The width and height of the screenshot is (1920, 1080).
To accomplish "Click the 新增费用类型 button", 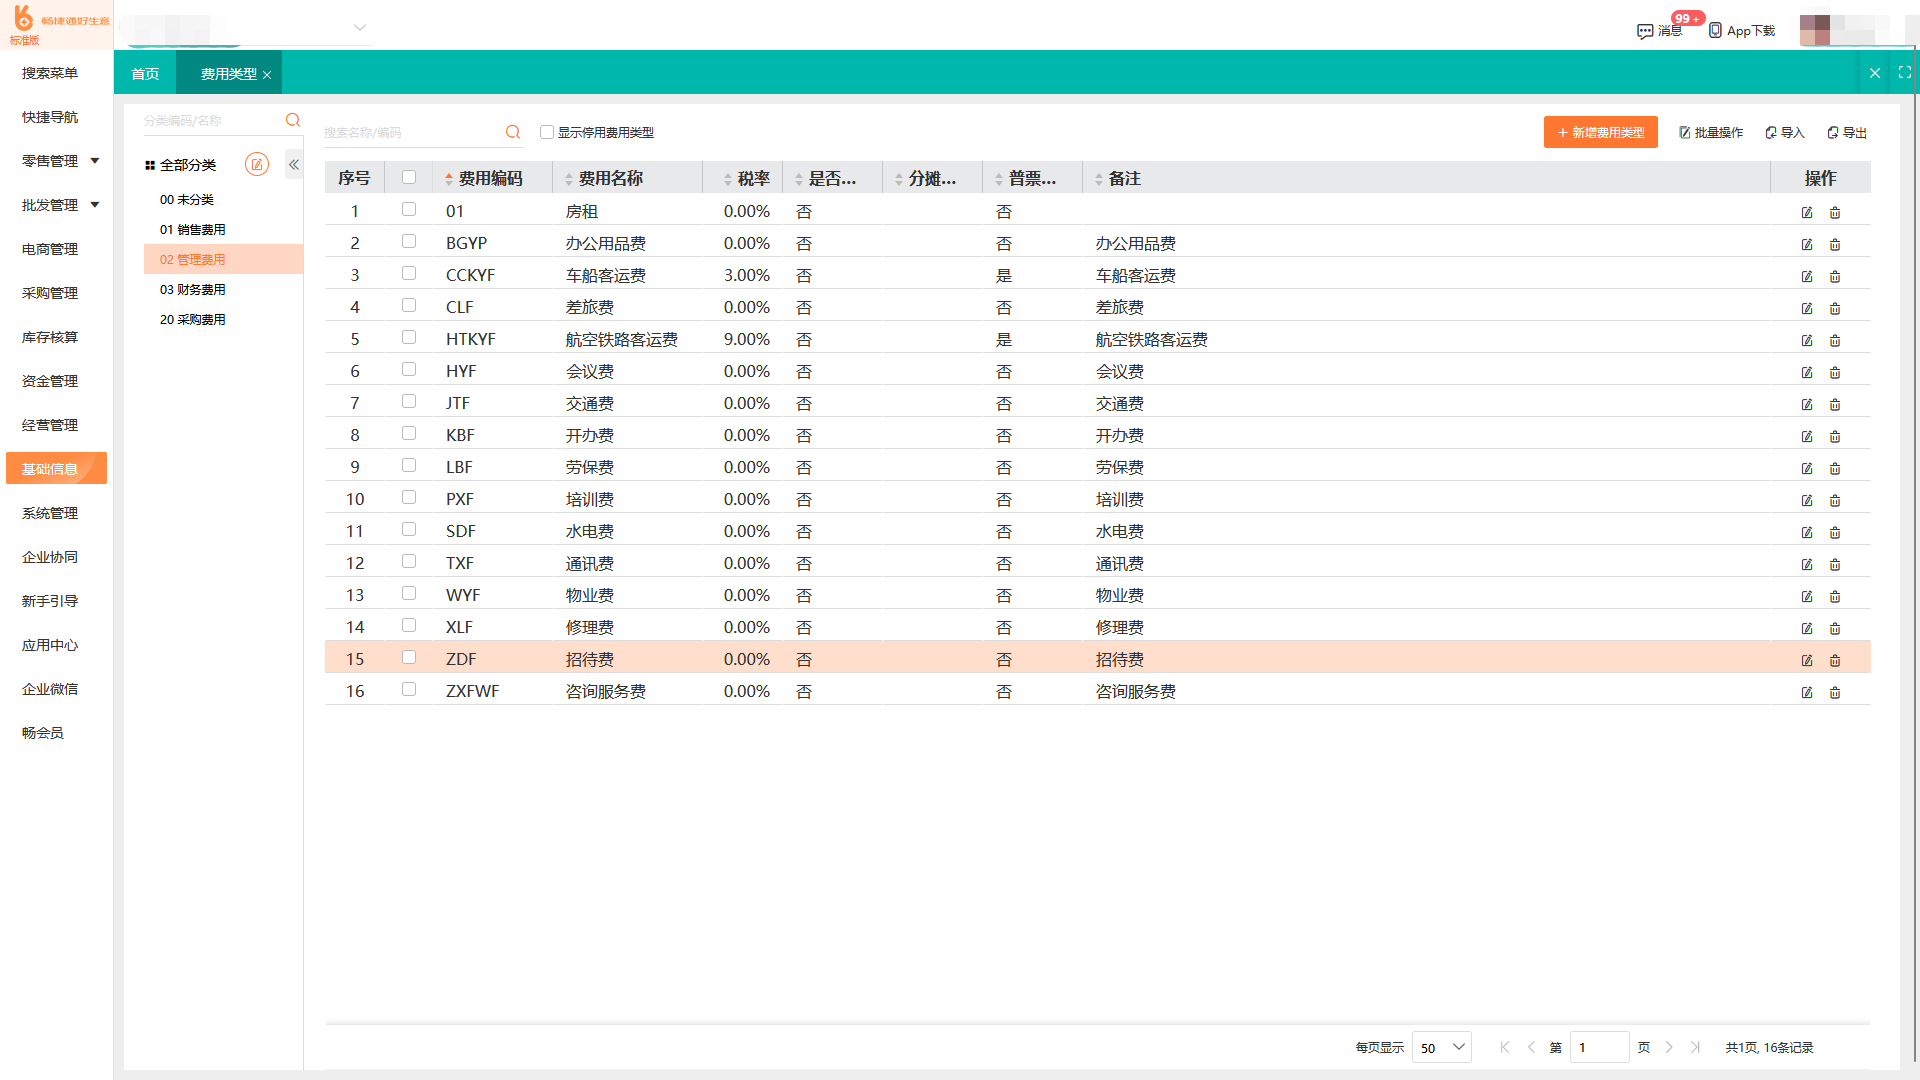I will [x=1600, y=131].
